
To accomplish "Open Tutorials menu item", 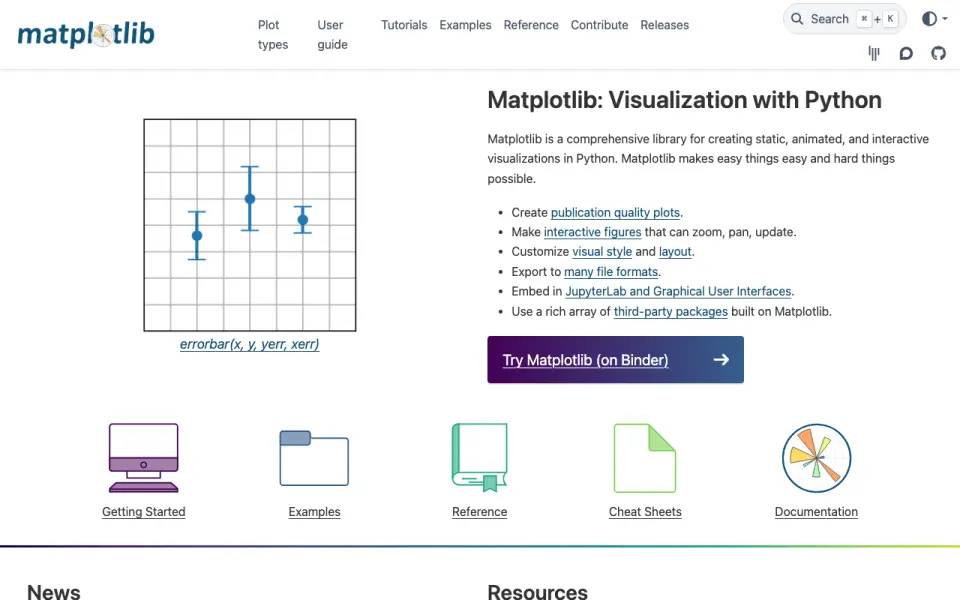I will (404, 25).
